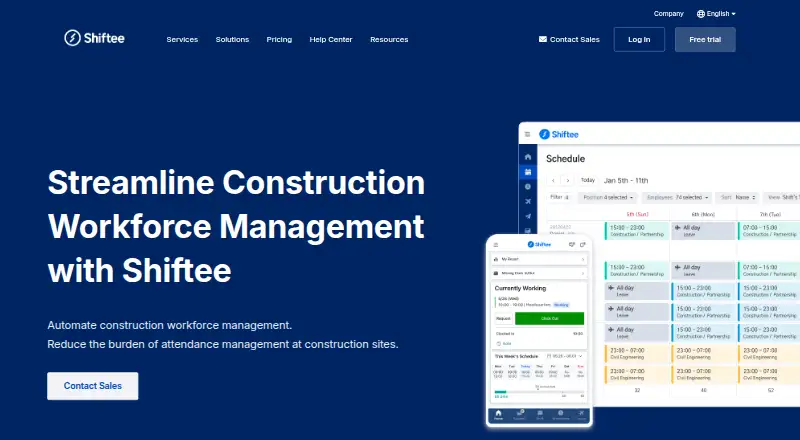
Task: Select the 6th (Mon) column header
Action: tap(703, 214)
